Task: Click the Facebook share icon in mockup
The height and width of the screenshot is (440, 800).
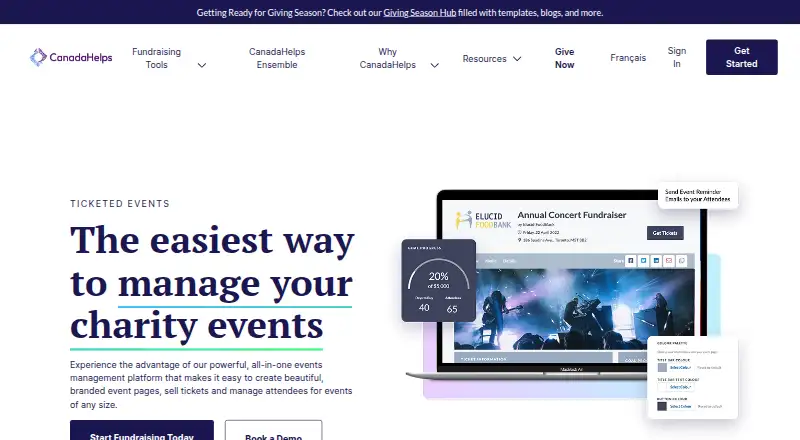Action: [x=631, y=260]
